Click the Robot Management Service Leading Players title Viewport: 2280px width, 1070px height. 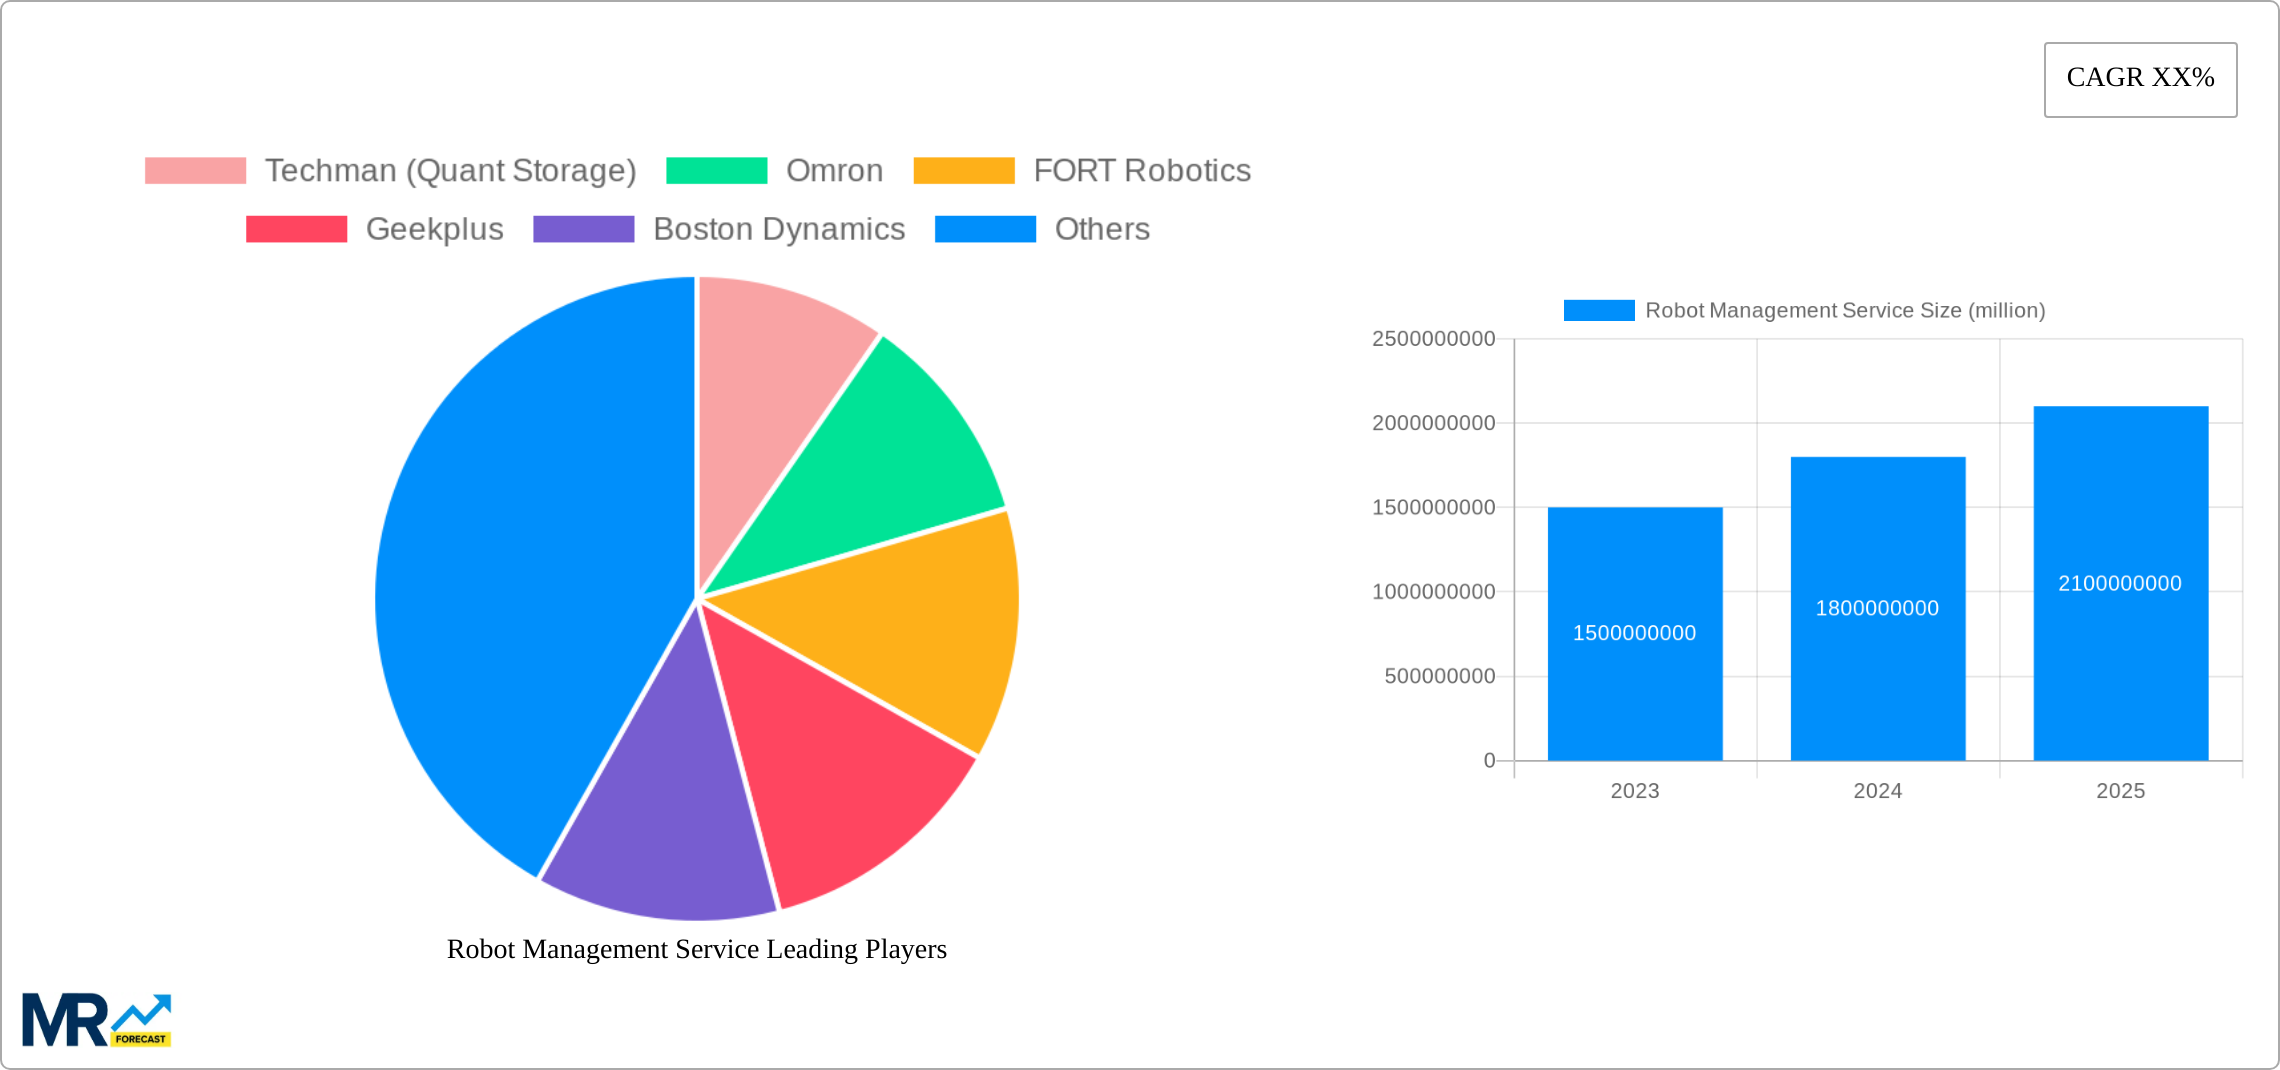(x=696, y=949)
